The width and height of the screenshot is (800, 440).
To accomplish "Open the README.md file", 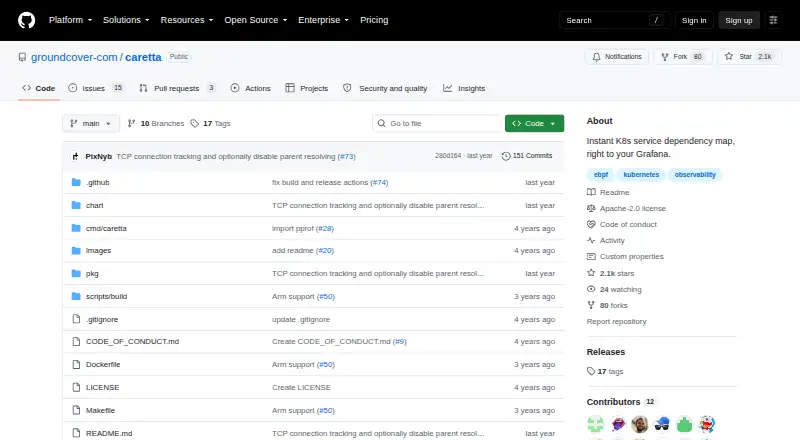I will [x=109, y=433].
